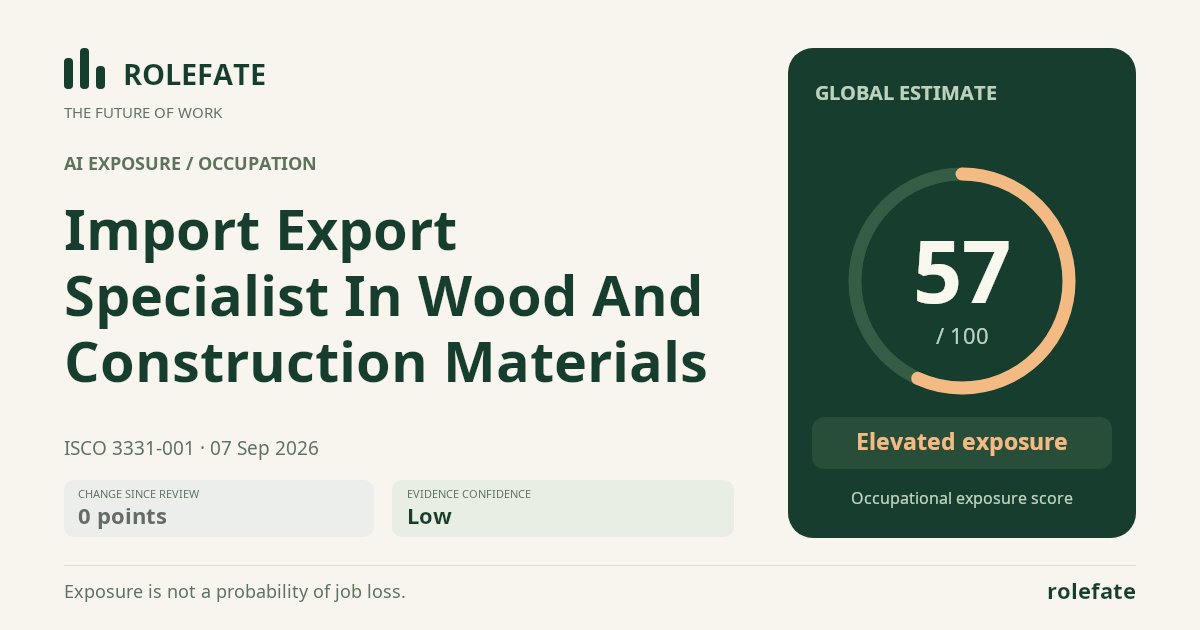Image resolution: width=1200 pixels, height=630 pixels.
Task: Select the 'ISCO 3331-001 · 07 Sep 2026' line
Action: [191, 448]
